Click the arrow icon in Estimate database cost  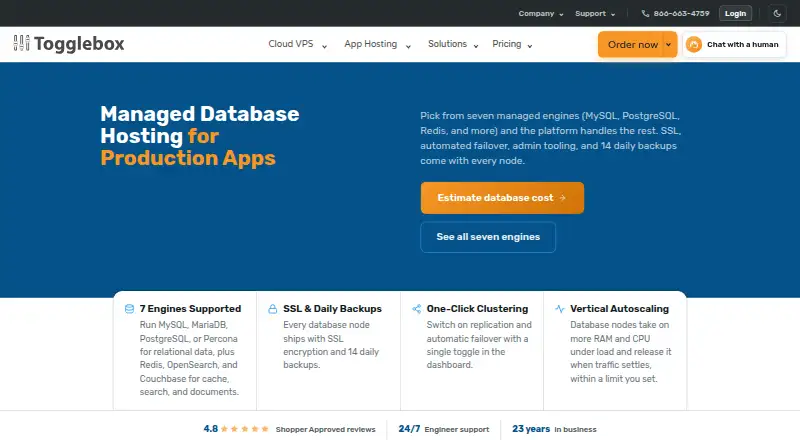click(563, 198)
